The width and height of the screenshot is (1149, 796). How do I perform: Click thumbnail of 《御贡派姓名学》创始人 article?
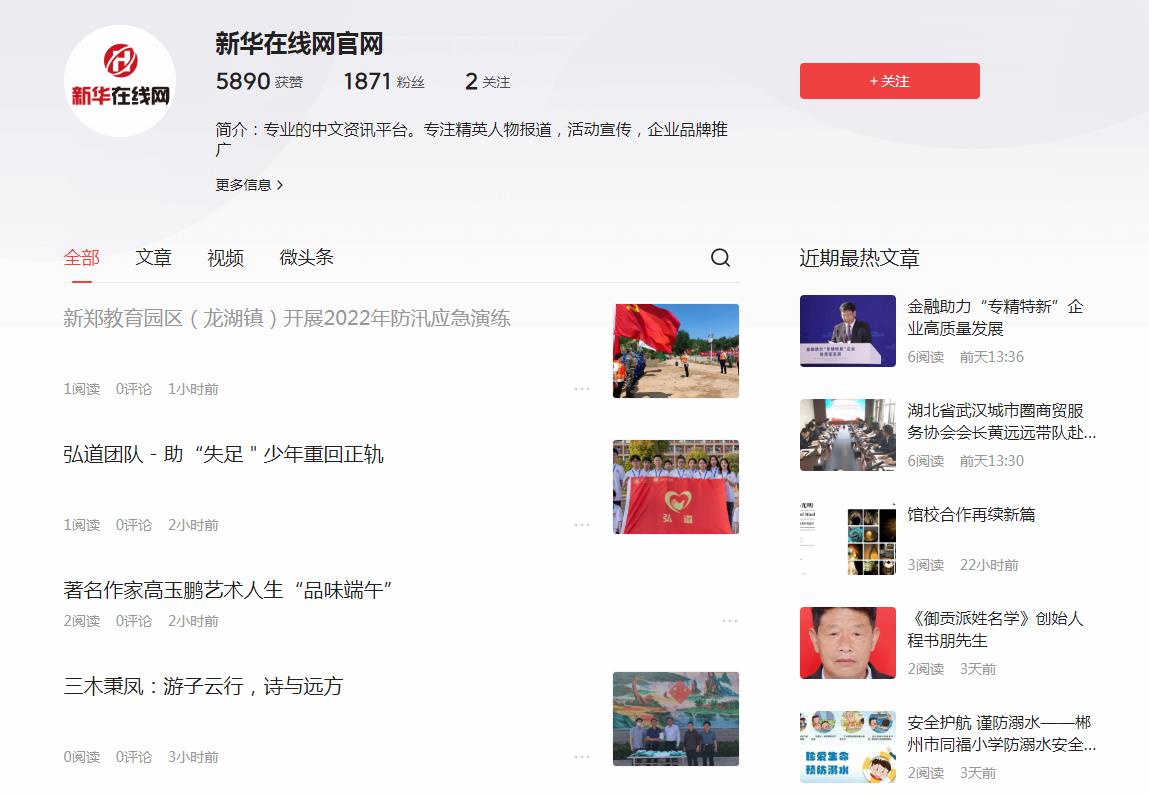(847, 643)
